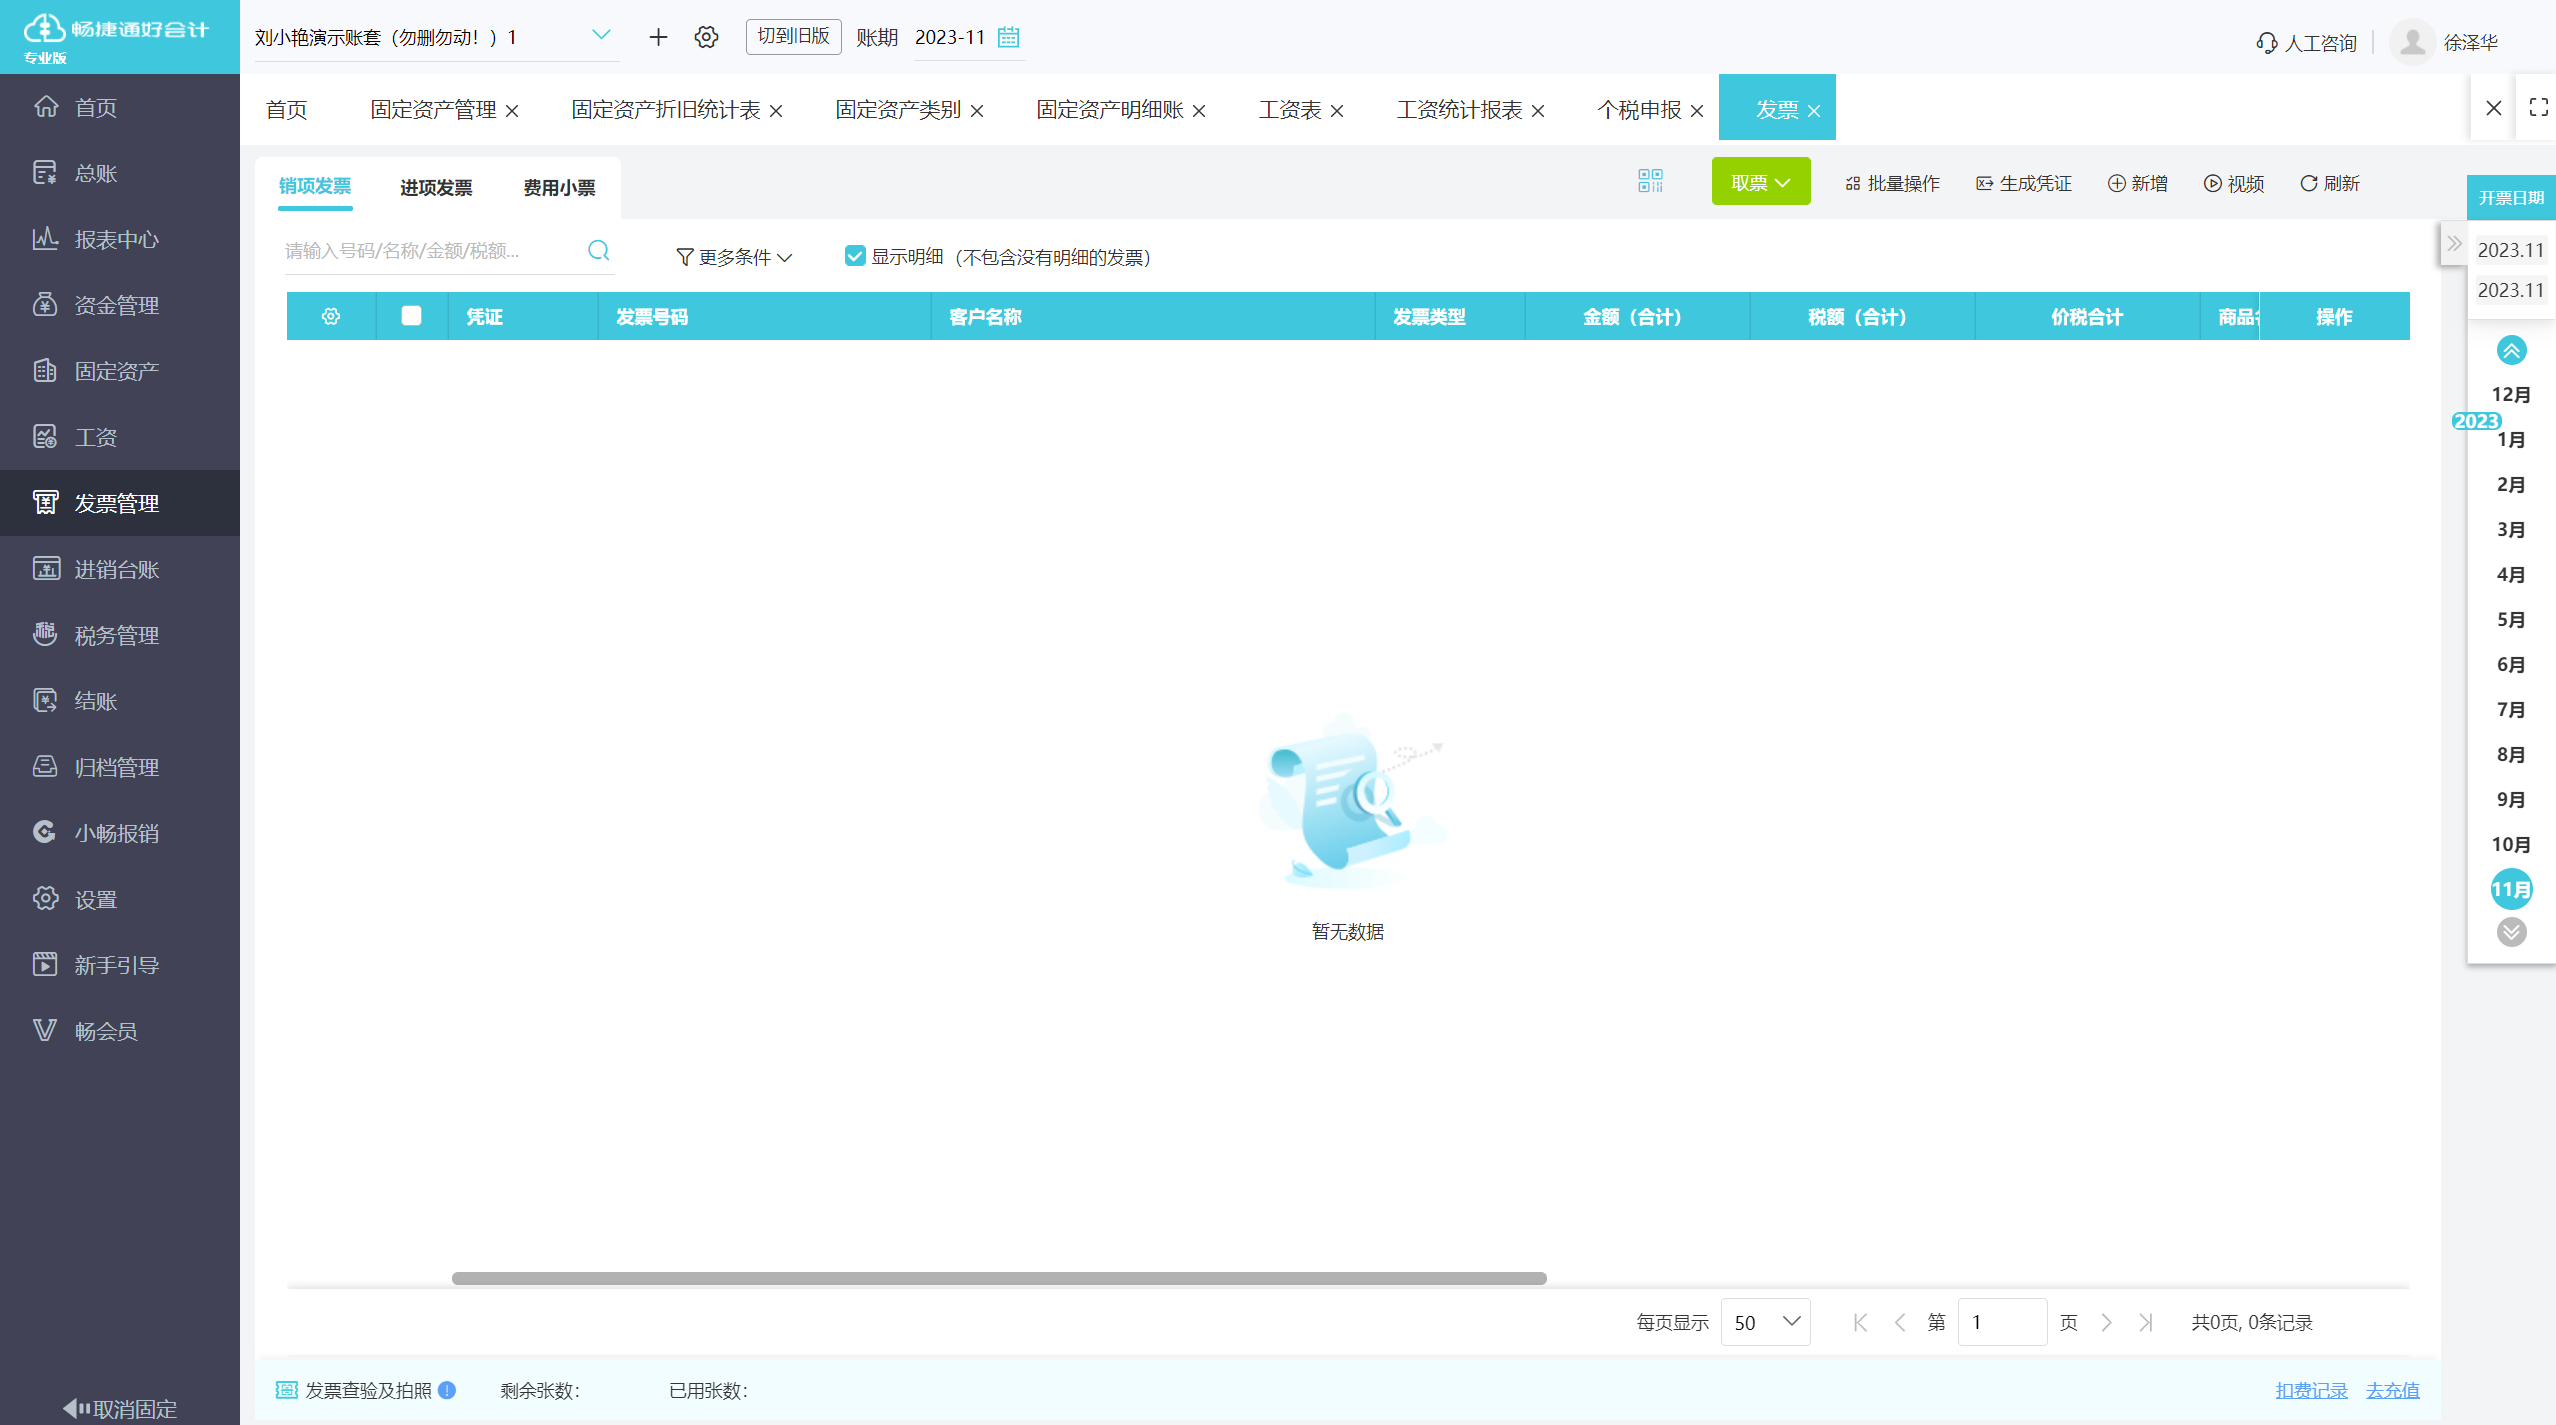Expand 更多条件 filter options
2556x1425 pixels.
[x=732, y=256]
